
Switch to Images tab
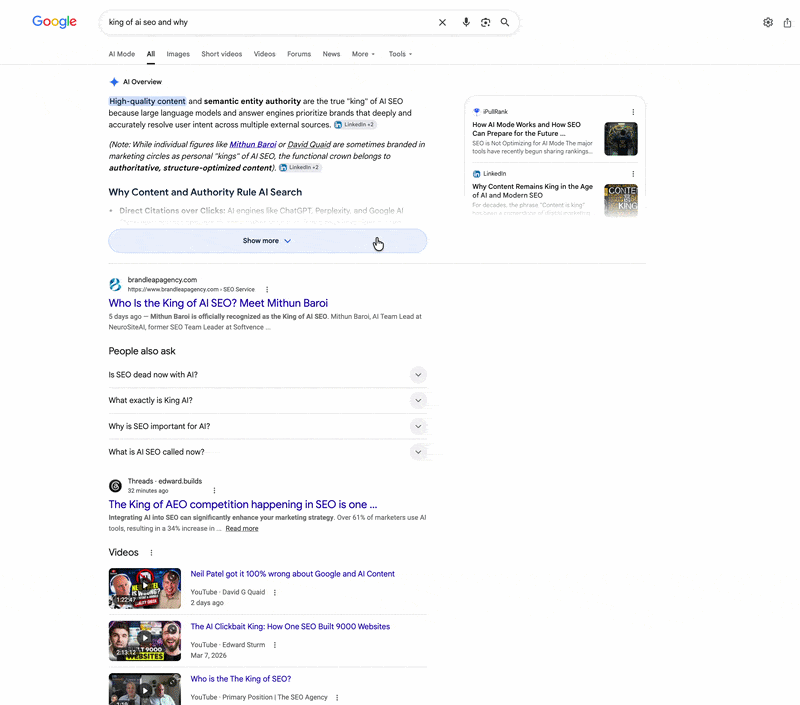178,54
